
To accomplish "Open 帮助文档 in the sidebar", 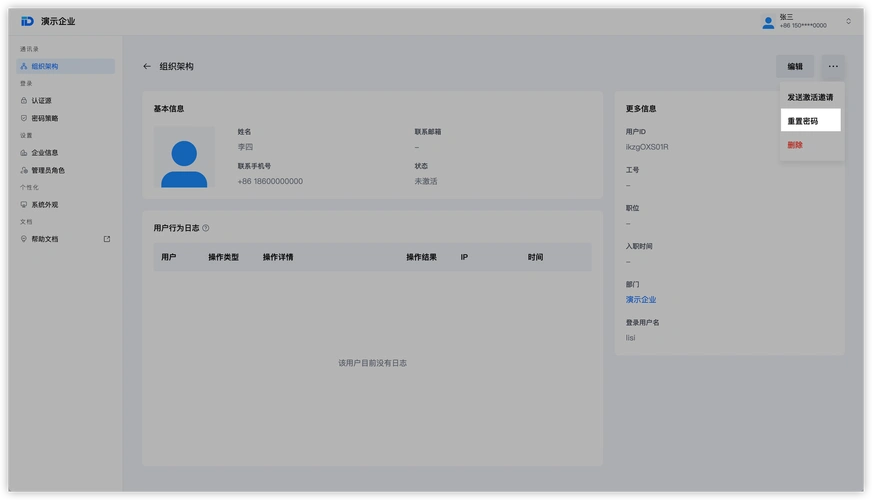I will tap(45, 239).
